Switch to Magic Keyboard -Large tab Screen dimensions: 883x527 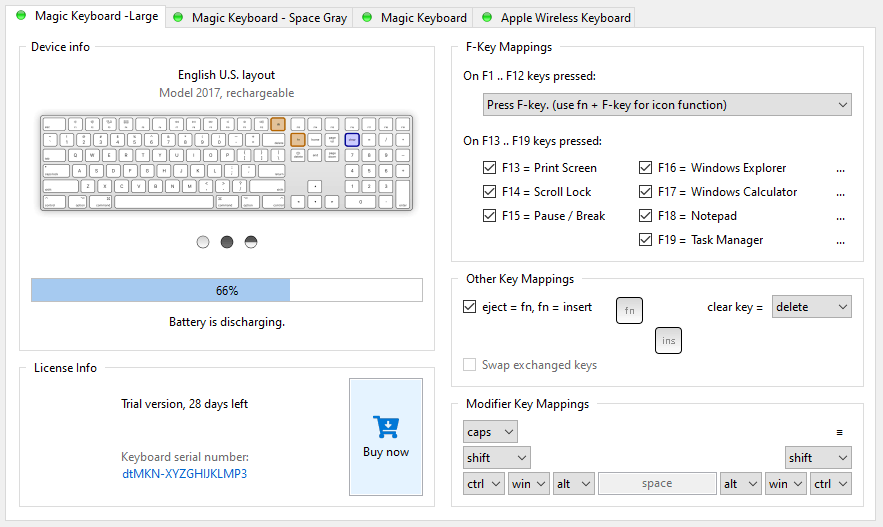87,16
